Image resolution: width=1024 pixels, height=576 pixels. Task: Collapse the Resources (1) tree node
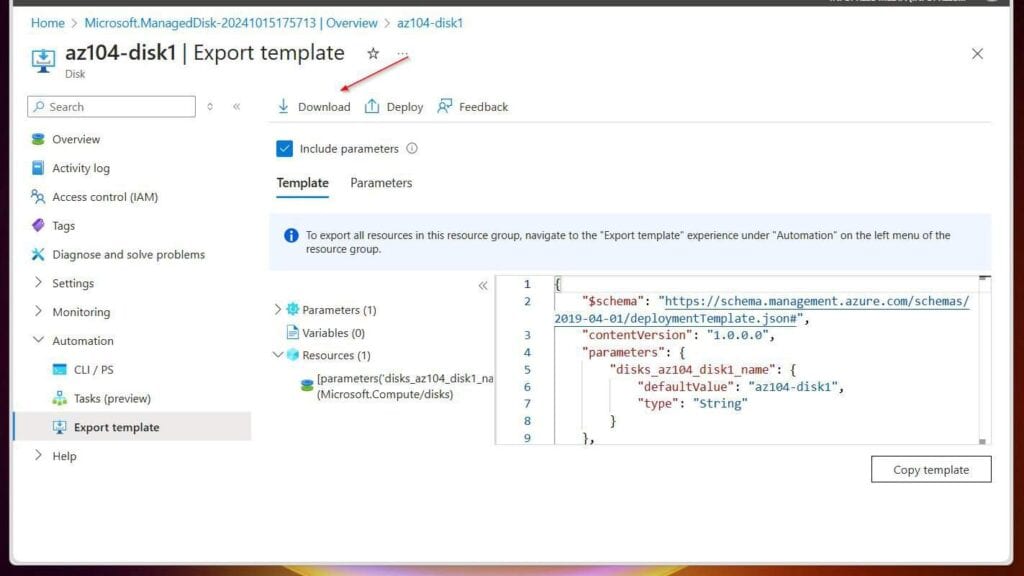coord(278,355)
